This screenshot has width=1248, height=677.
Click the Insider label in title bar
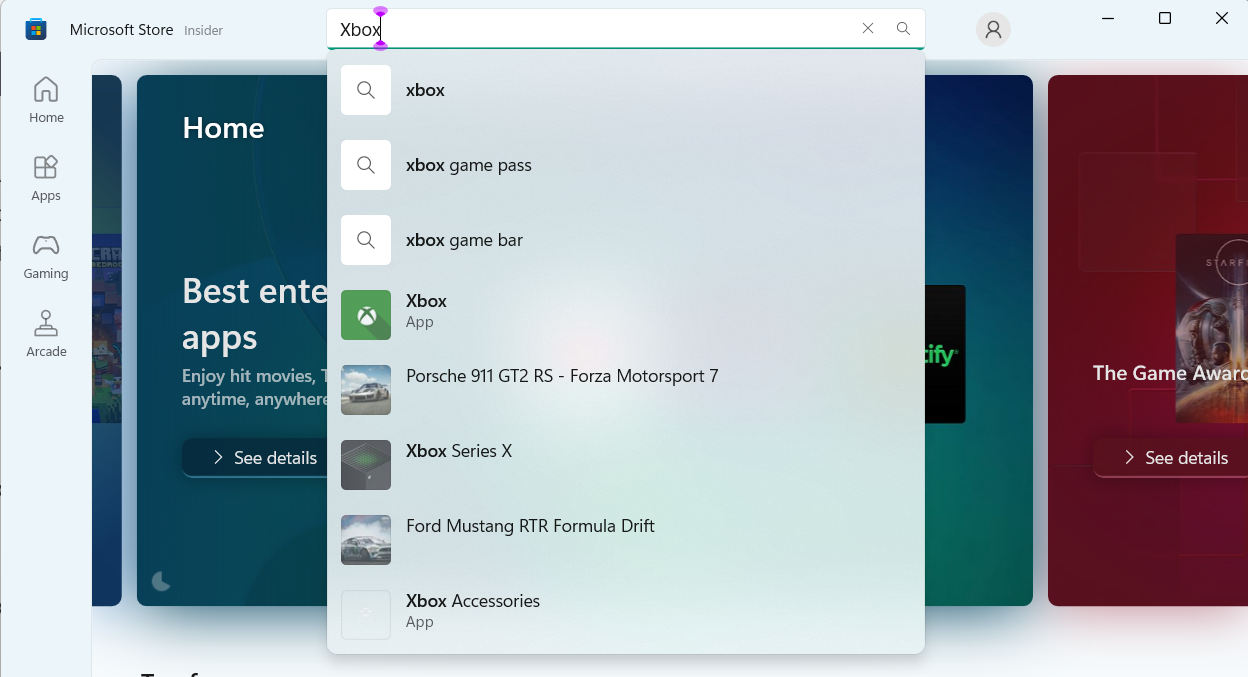click(x=204, y=30)
